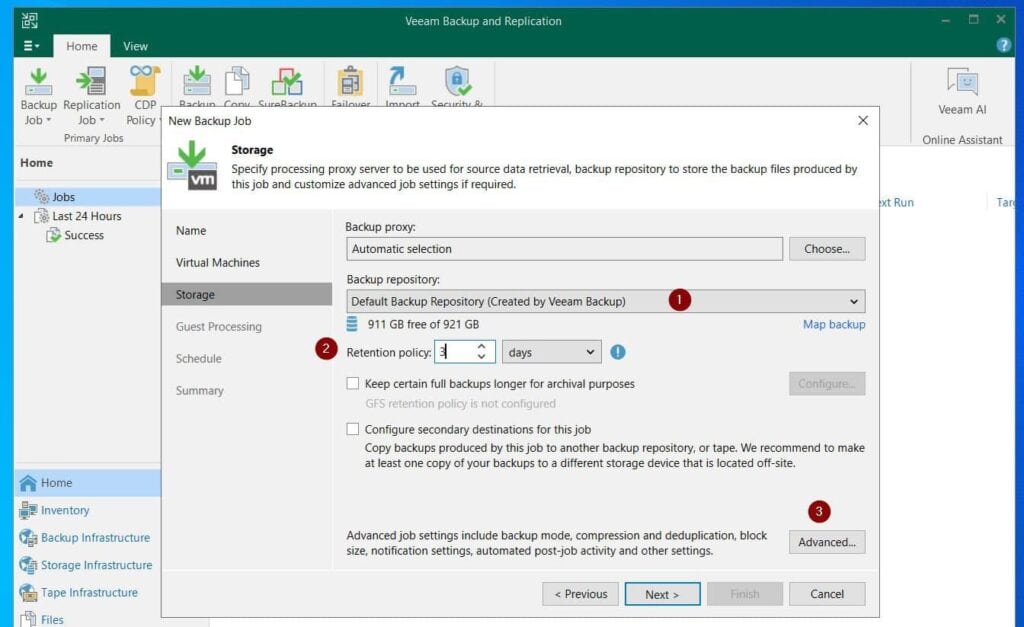Go to the Name wizard step
Image resolution: width=1024 pixels, height=627 pixels.
(x=191, y=231)
